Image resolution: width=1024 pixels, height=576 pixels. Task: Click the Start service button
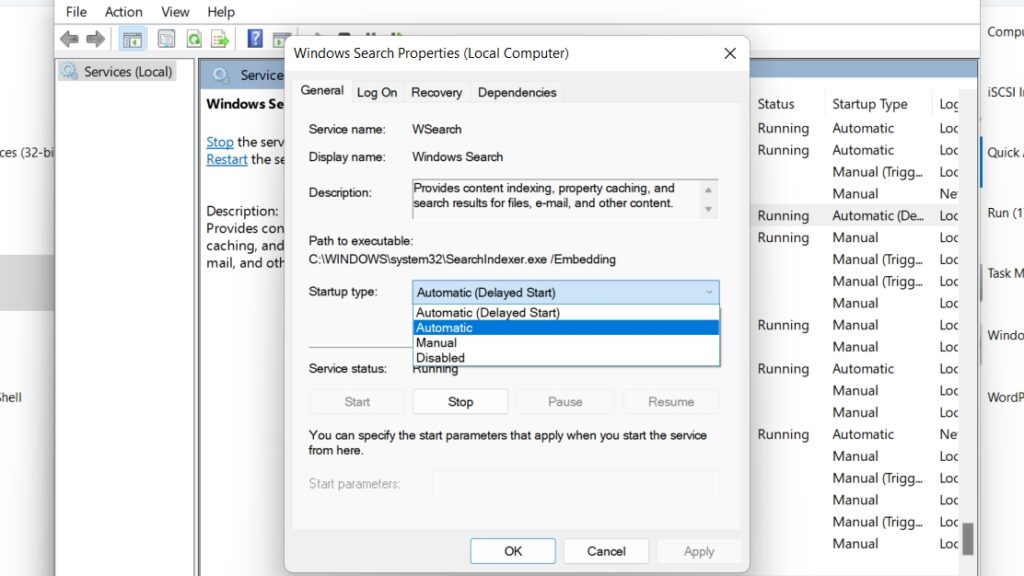click(357, 402)
